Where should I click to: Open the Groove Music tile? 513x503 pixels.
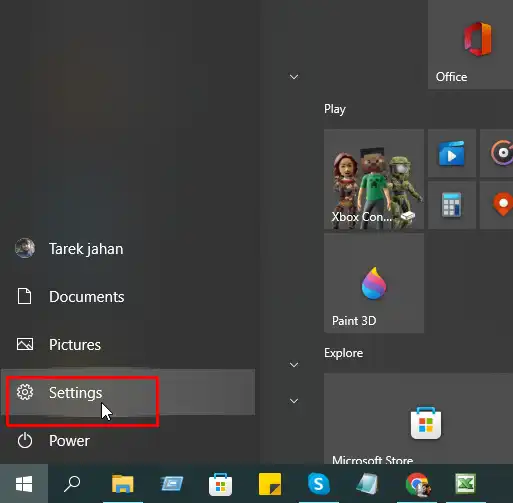click(x=497, y=153)
